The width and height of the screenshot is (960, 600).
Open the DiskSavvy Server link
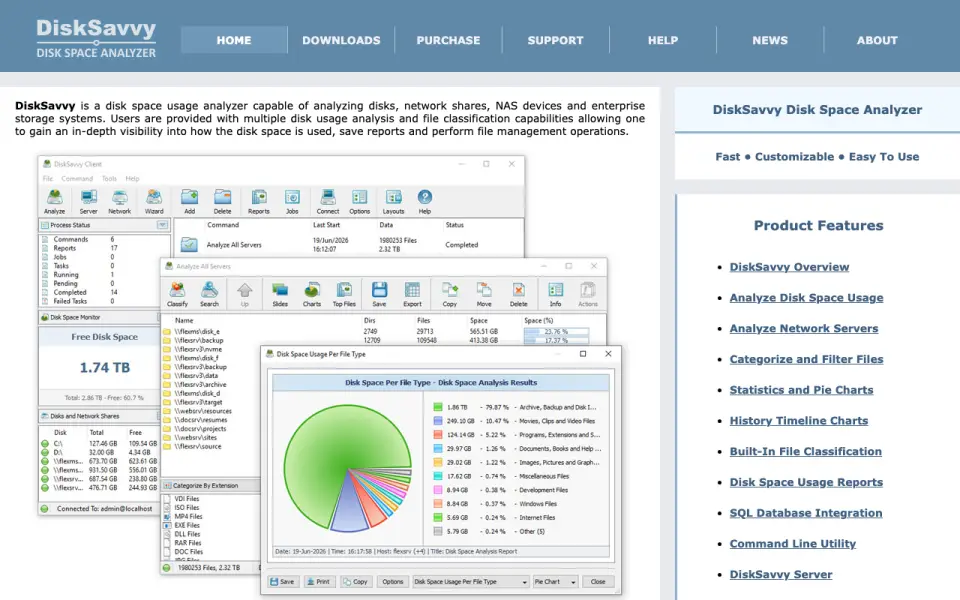click(781, 574)
